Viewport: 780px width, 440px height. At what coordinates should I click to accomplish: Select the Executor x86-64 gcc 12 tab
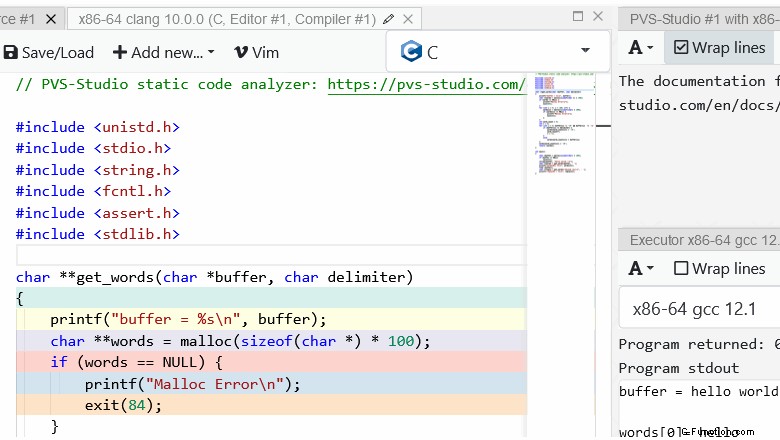[x=702, y=240]
